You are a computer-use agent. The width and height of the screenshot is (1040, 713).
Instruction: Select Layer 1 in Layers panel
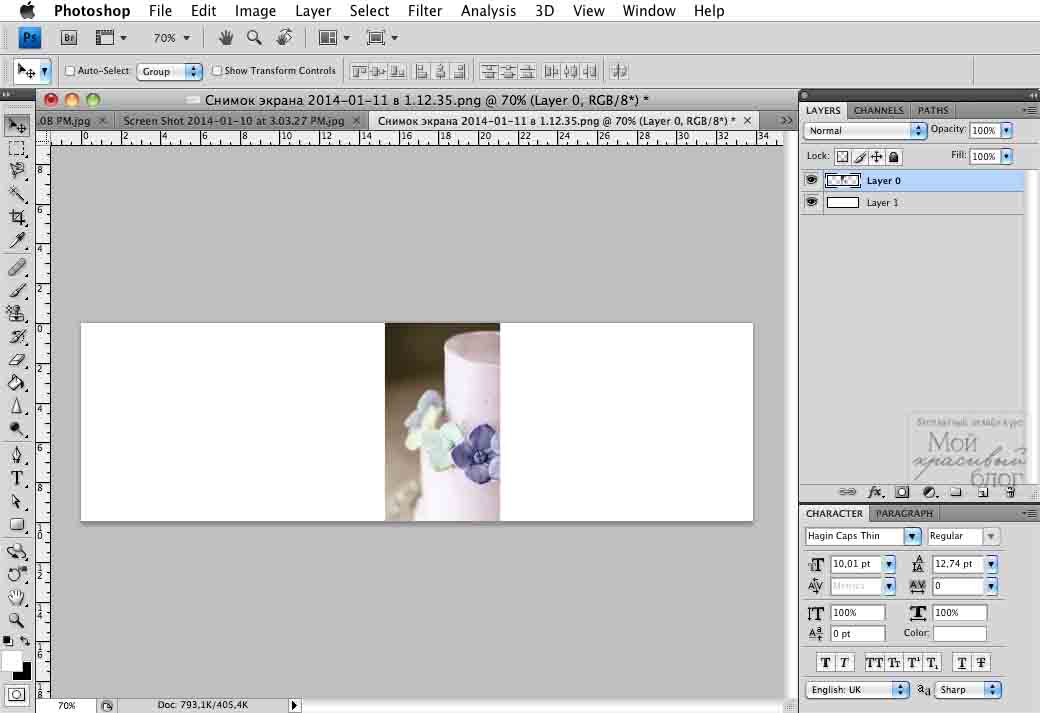coord(882,203)
